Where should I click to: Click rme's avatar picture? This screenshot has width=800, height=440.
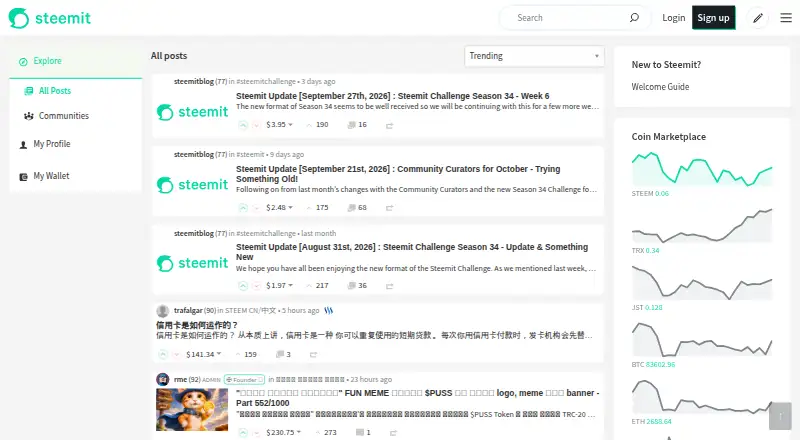click(163, 379)
